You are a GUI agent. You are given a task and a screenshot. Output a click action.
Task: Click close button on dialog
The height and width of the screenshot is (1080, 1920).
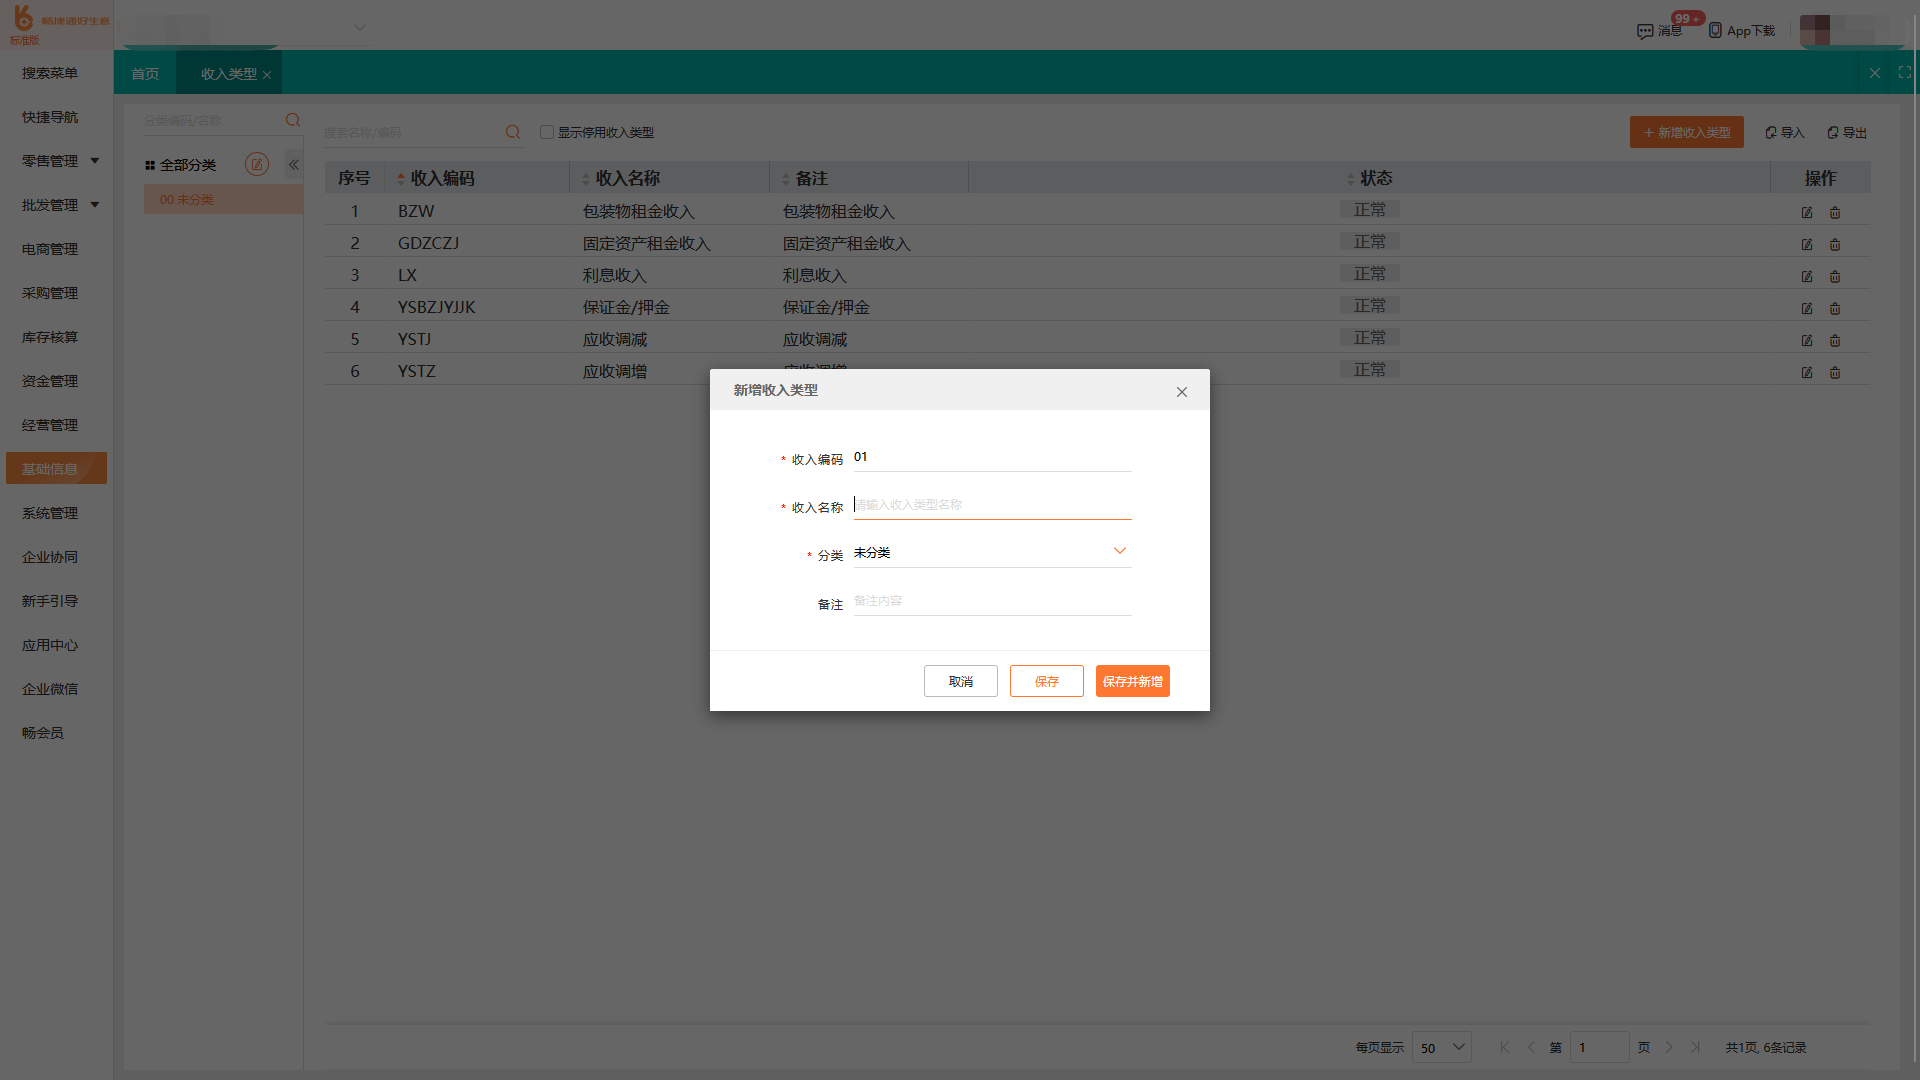pos(1182,392)
